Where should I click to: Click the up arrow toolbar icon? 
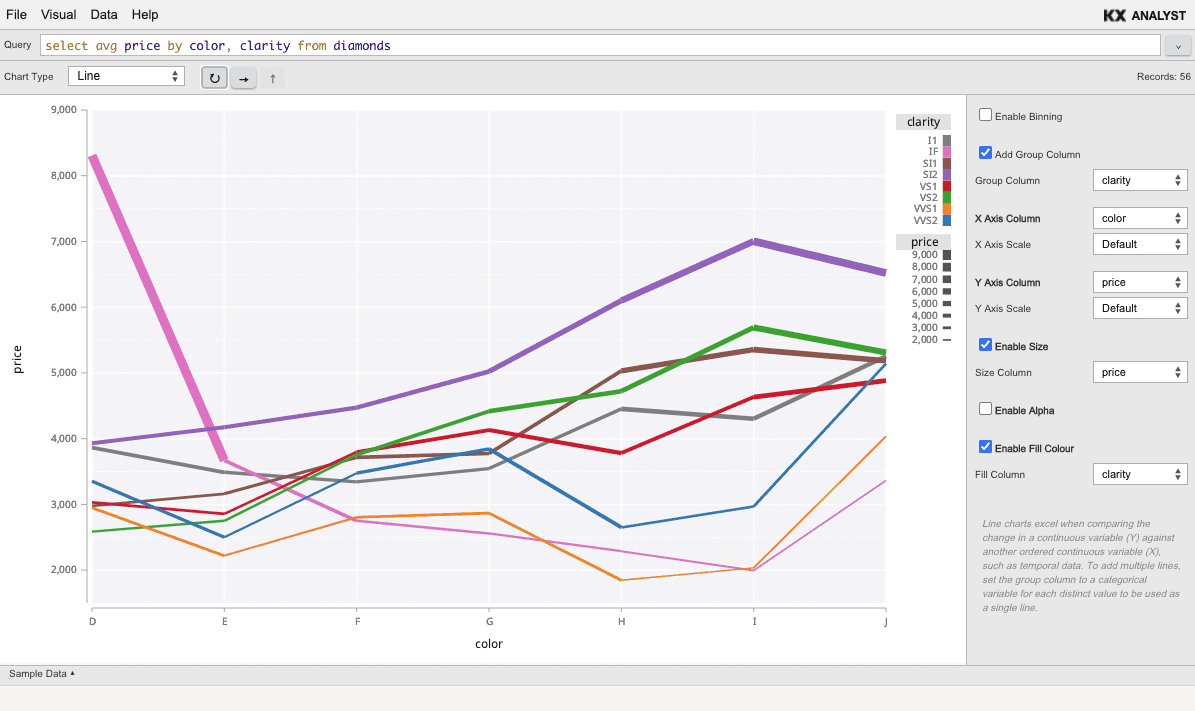coord(272,77)
